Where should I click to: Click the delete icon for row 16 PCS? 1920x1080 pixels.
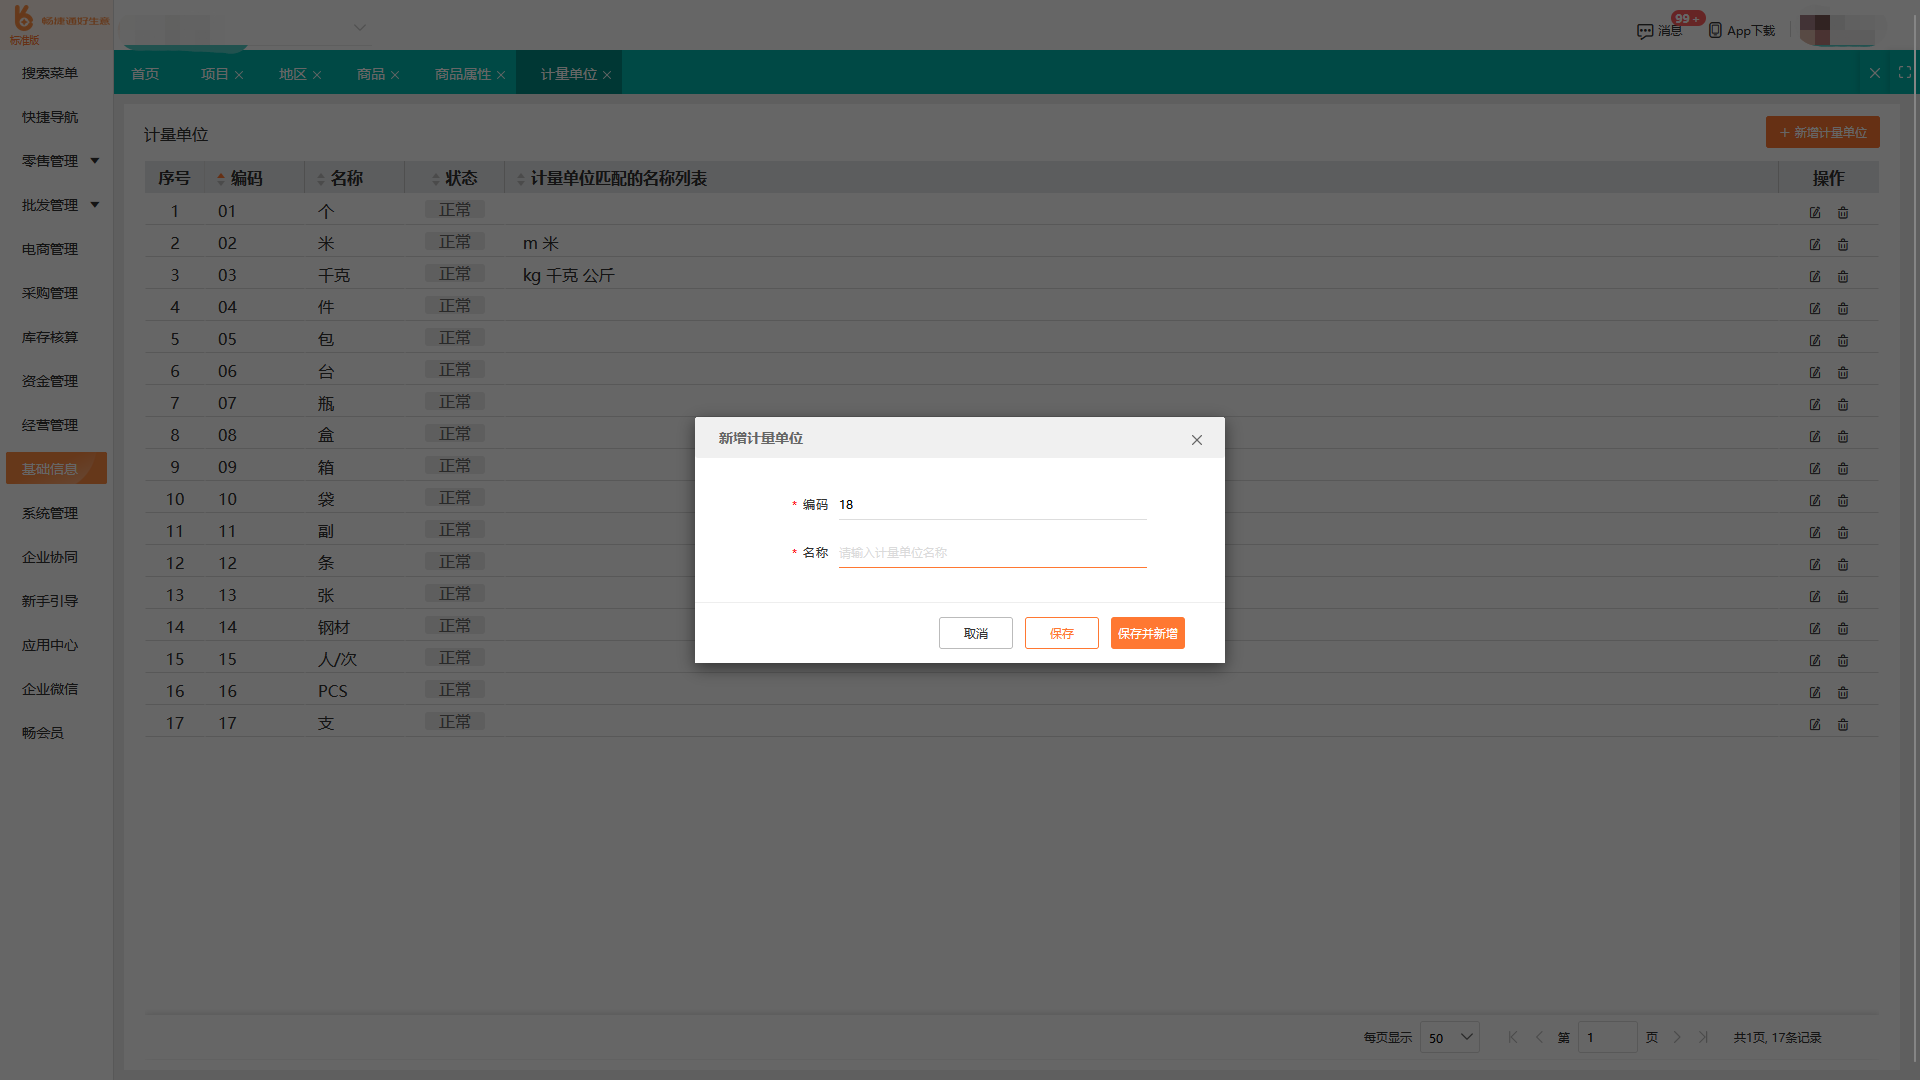pos(1844,692)
